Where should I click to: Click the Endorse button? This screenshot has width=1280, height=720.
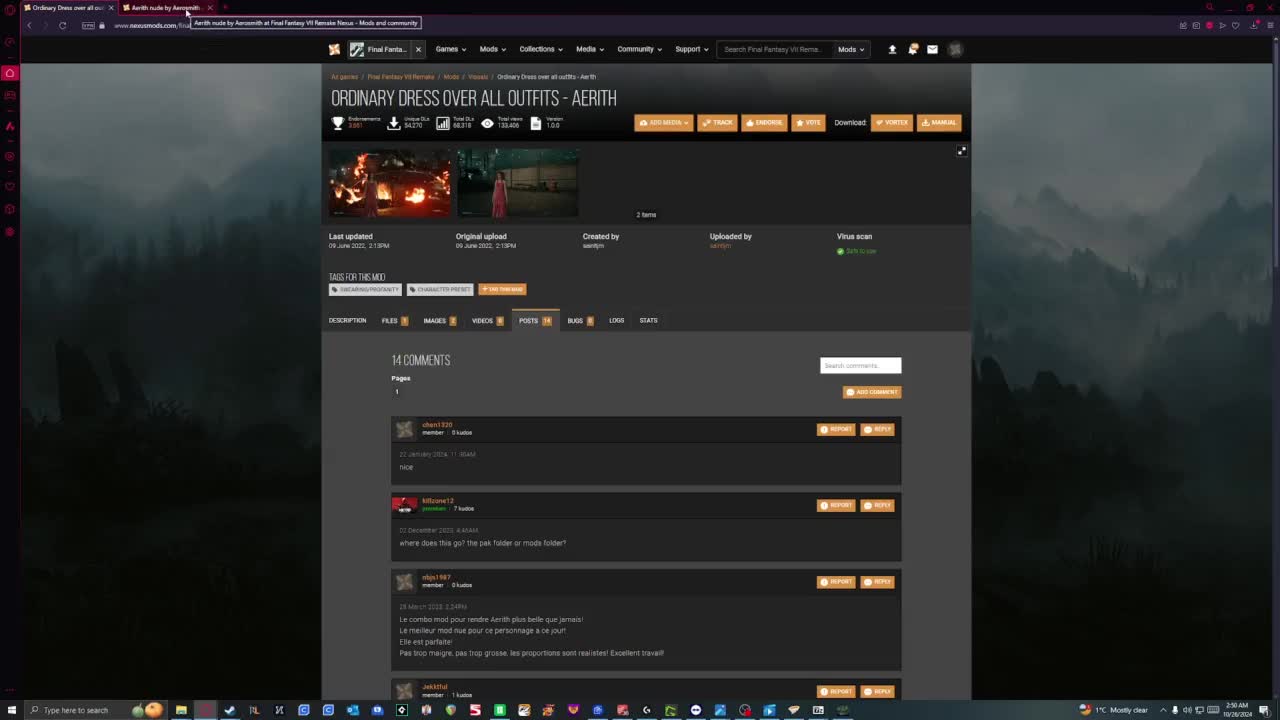764,123
